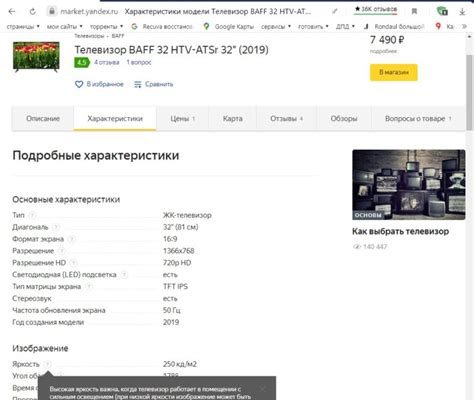The image size is (474, 400).
Task: Click the Основные характеристики heading
Action: 66,200
